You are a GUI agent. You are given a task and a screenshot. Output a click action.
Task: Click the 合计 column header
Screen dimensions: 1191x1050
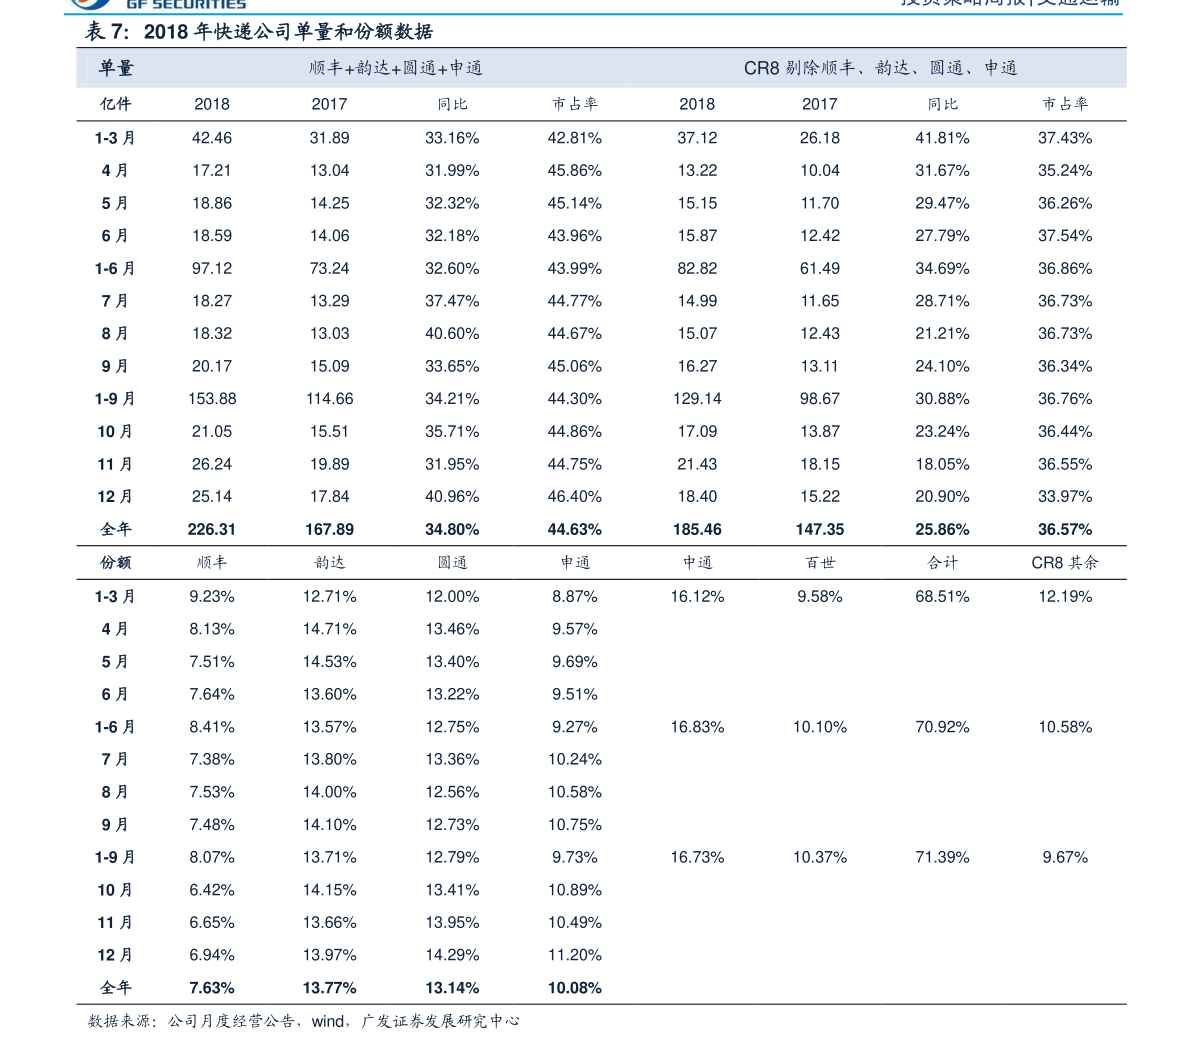click(x=942, y=563)
